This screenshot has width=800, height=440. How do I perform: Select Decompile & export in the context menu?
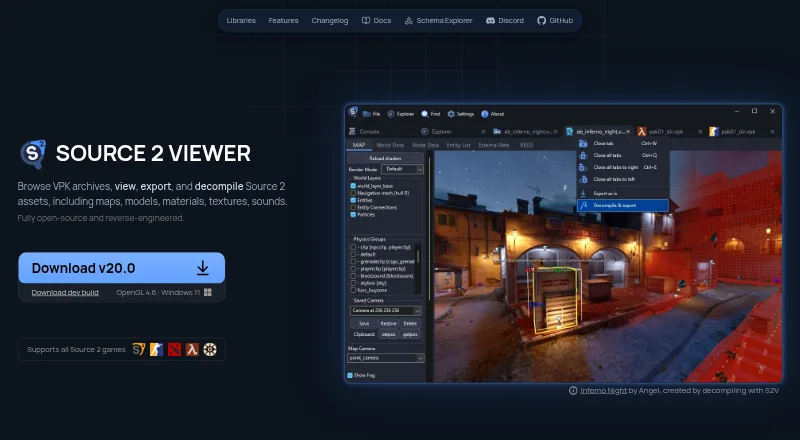point(622,205)
